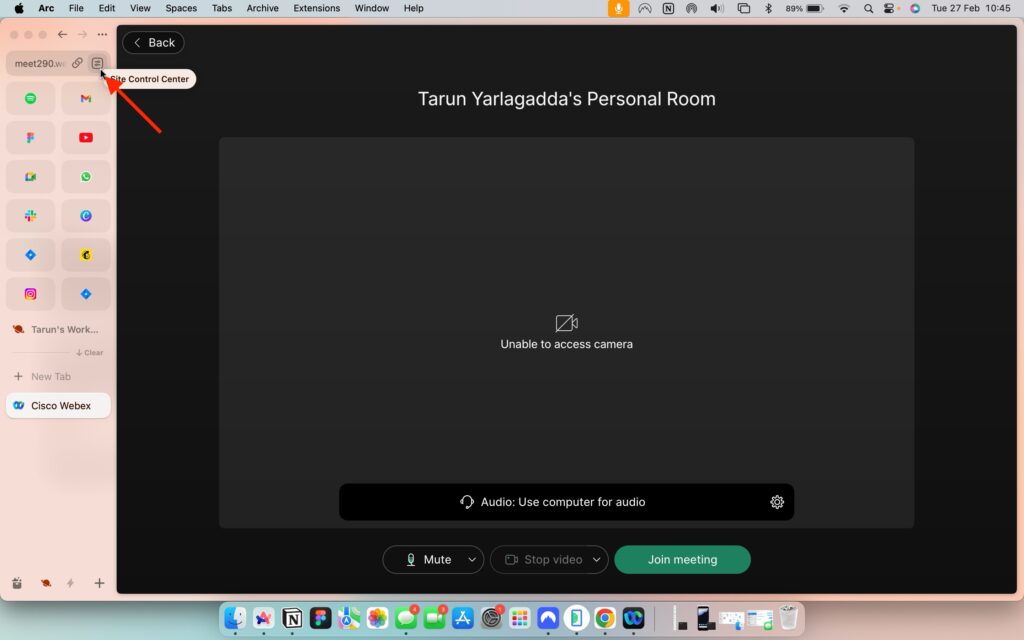Screen dimensions: 1024x640
Task: Click the lightning bolt icon in sidebar
Action: [x=71, y=583]
